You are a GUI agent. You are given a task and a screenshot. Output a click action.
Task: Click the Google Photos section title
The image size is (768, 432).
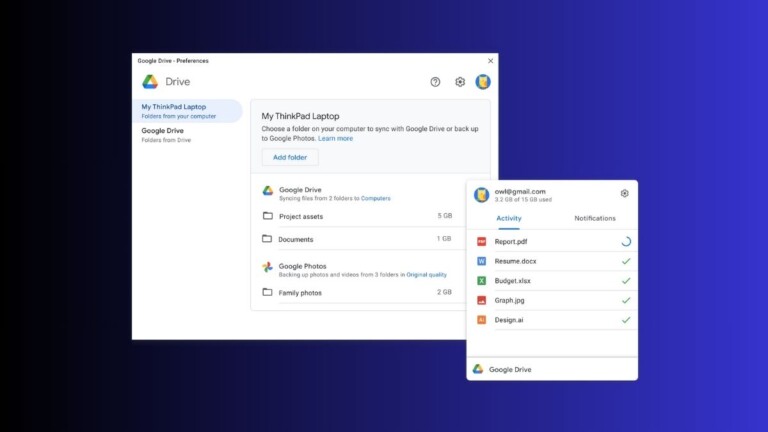coord(302,266)
